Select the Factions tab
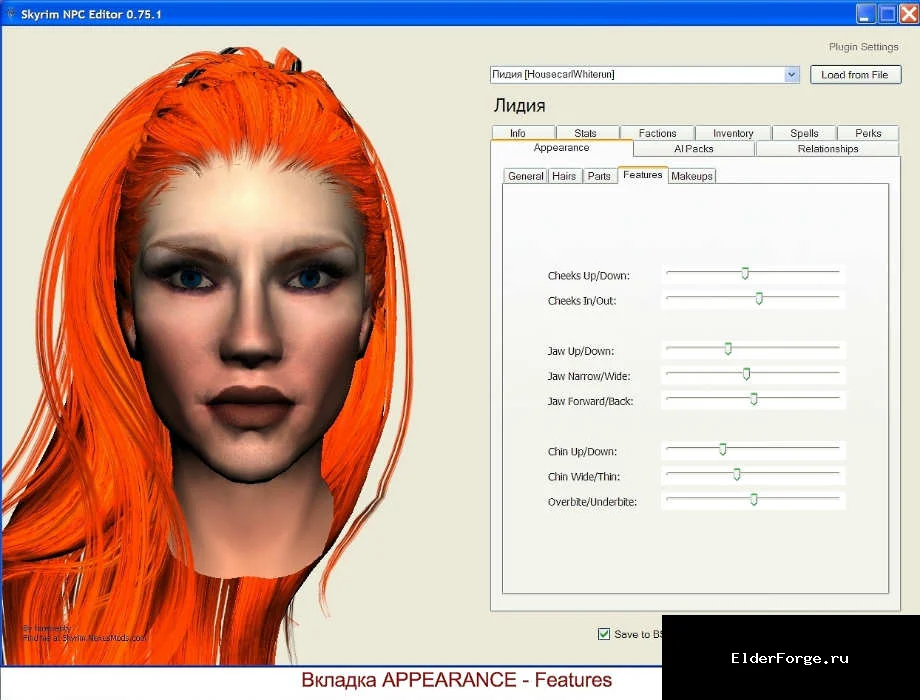 pos(657,133)
